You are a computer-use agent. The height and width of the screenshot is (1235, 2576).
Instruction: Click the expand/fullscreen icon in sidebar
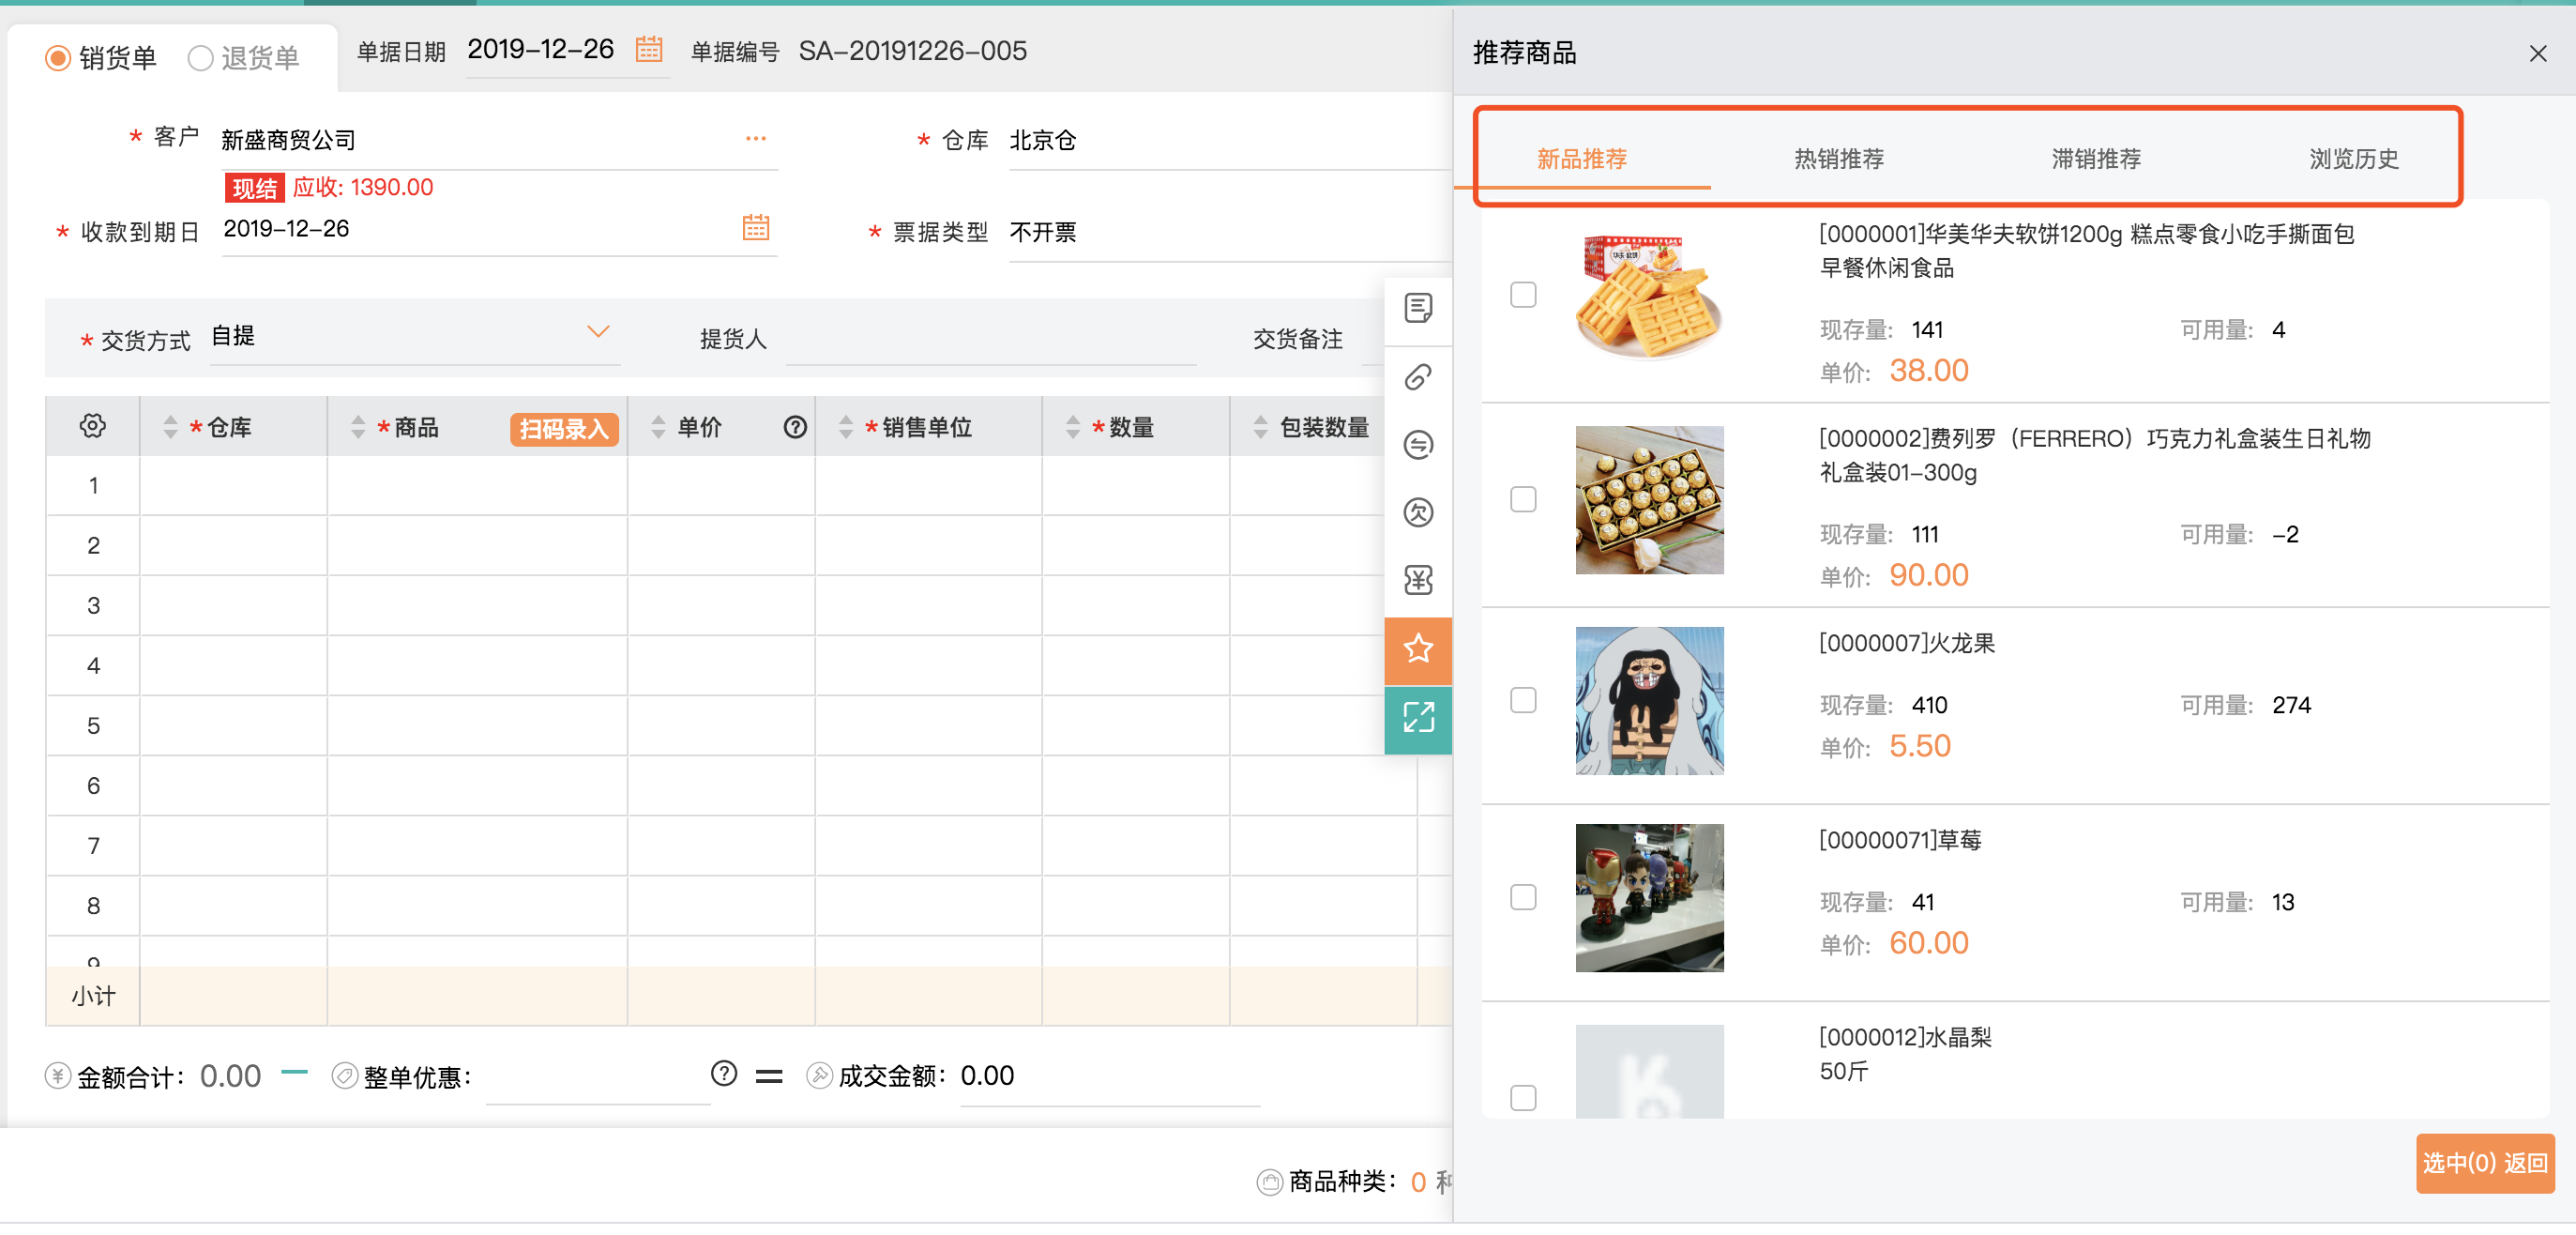(1417, 719)
